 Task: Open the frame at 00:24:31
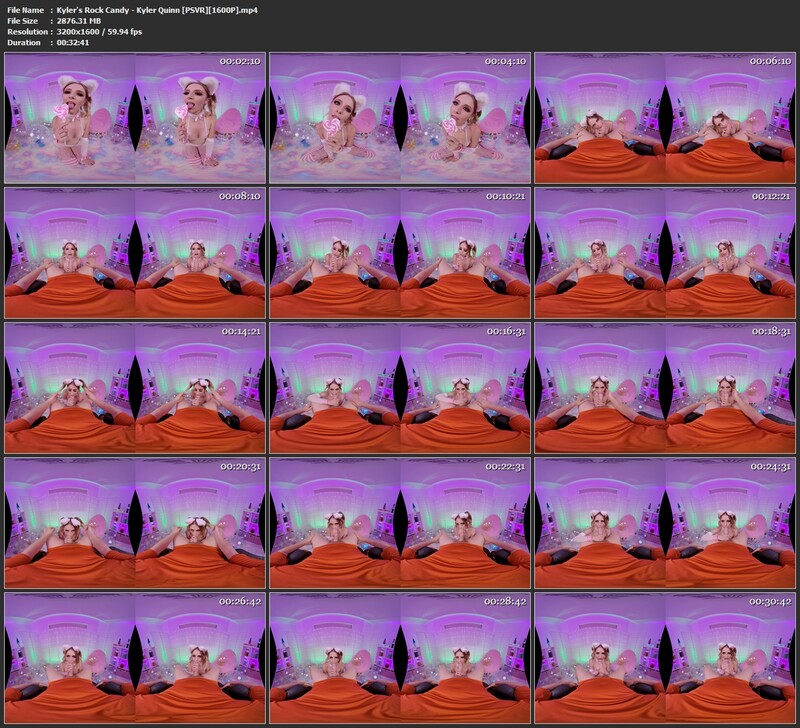pyautogui.click(x=665, y=522)
